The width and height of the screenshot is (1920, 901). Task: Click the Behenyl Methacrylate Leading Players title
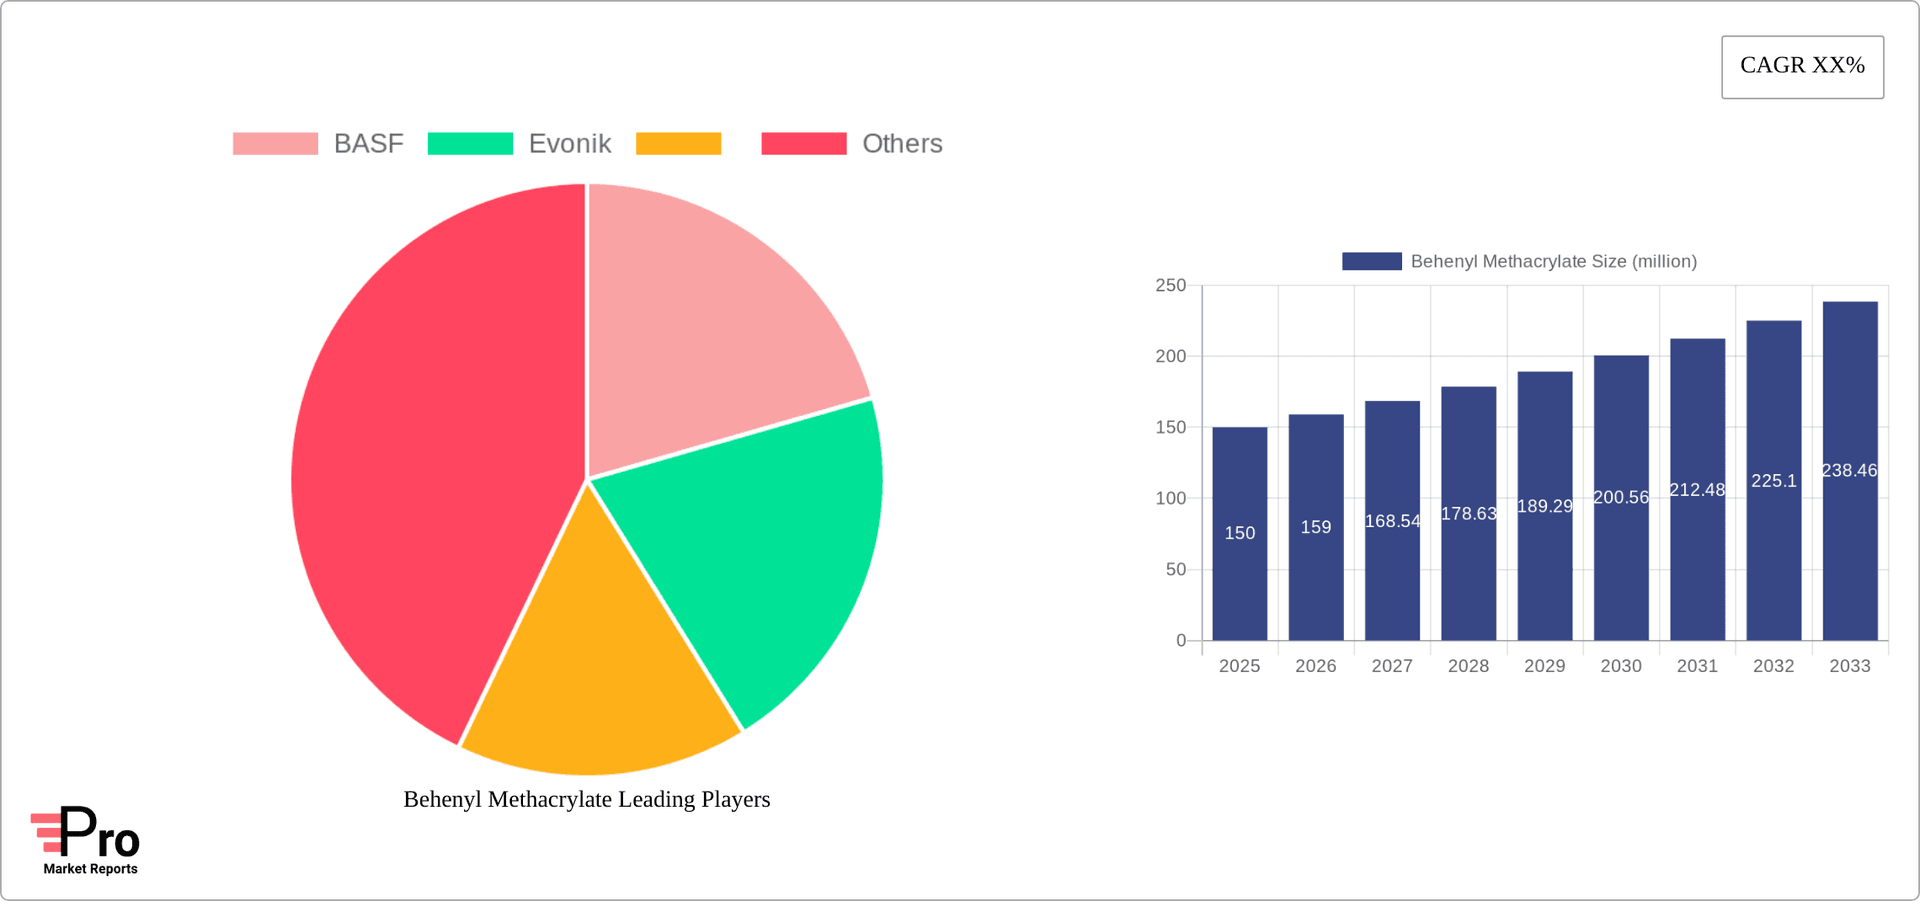tap(587, 799)
